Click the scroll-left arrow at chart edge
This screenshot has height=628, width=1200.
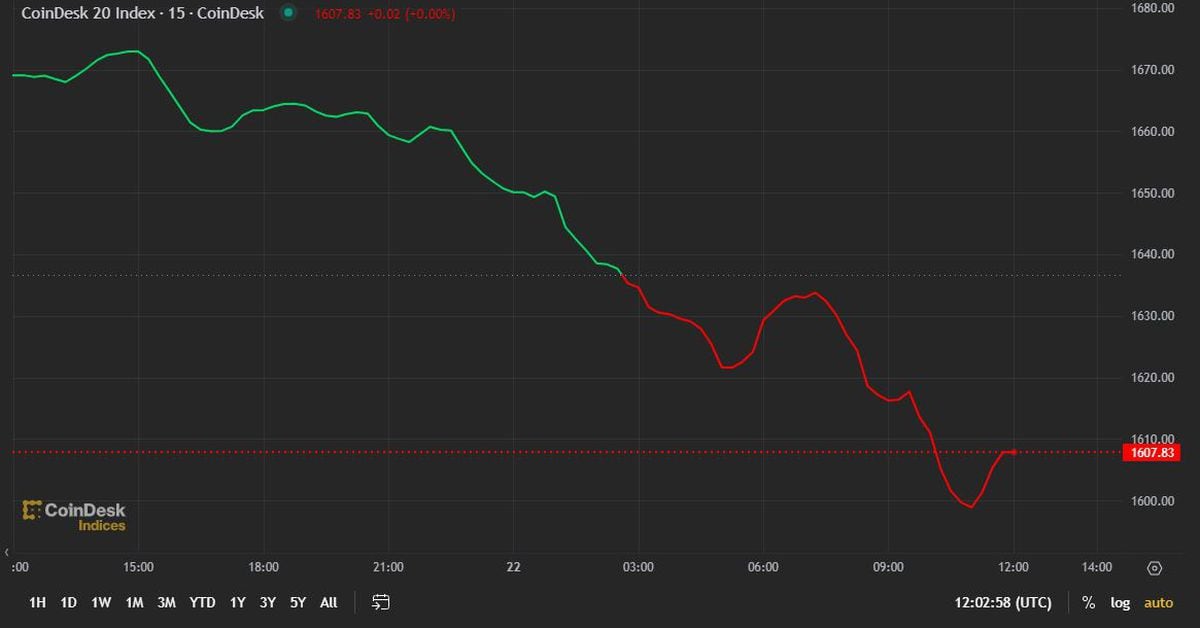click(8, 552)
